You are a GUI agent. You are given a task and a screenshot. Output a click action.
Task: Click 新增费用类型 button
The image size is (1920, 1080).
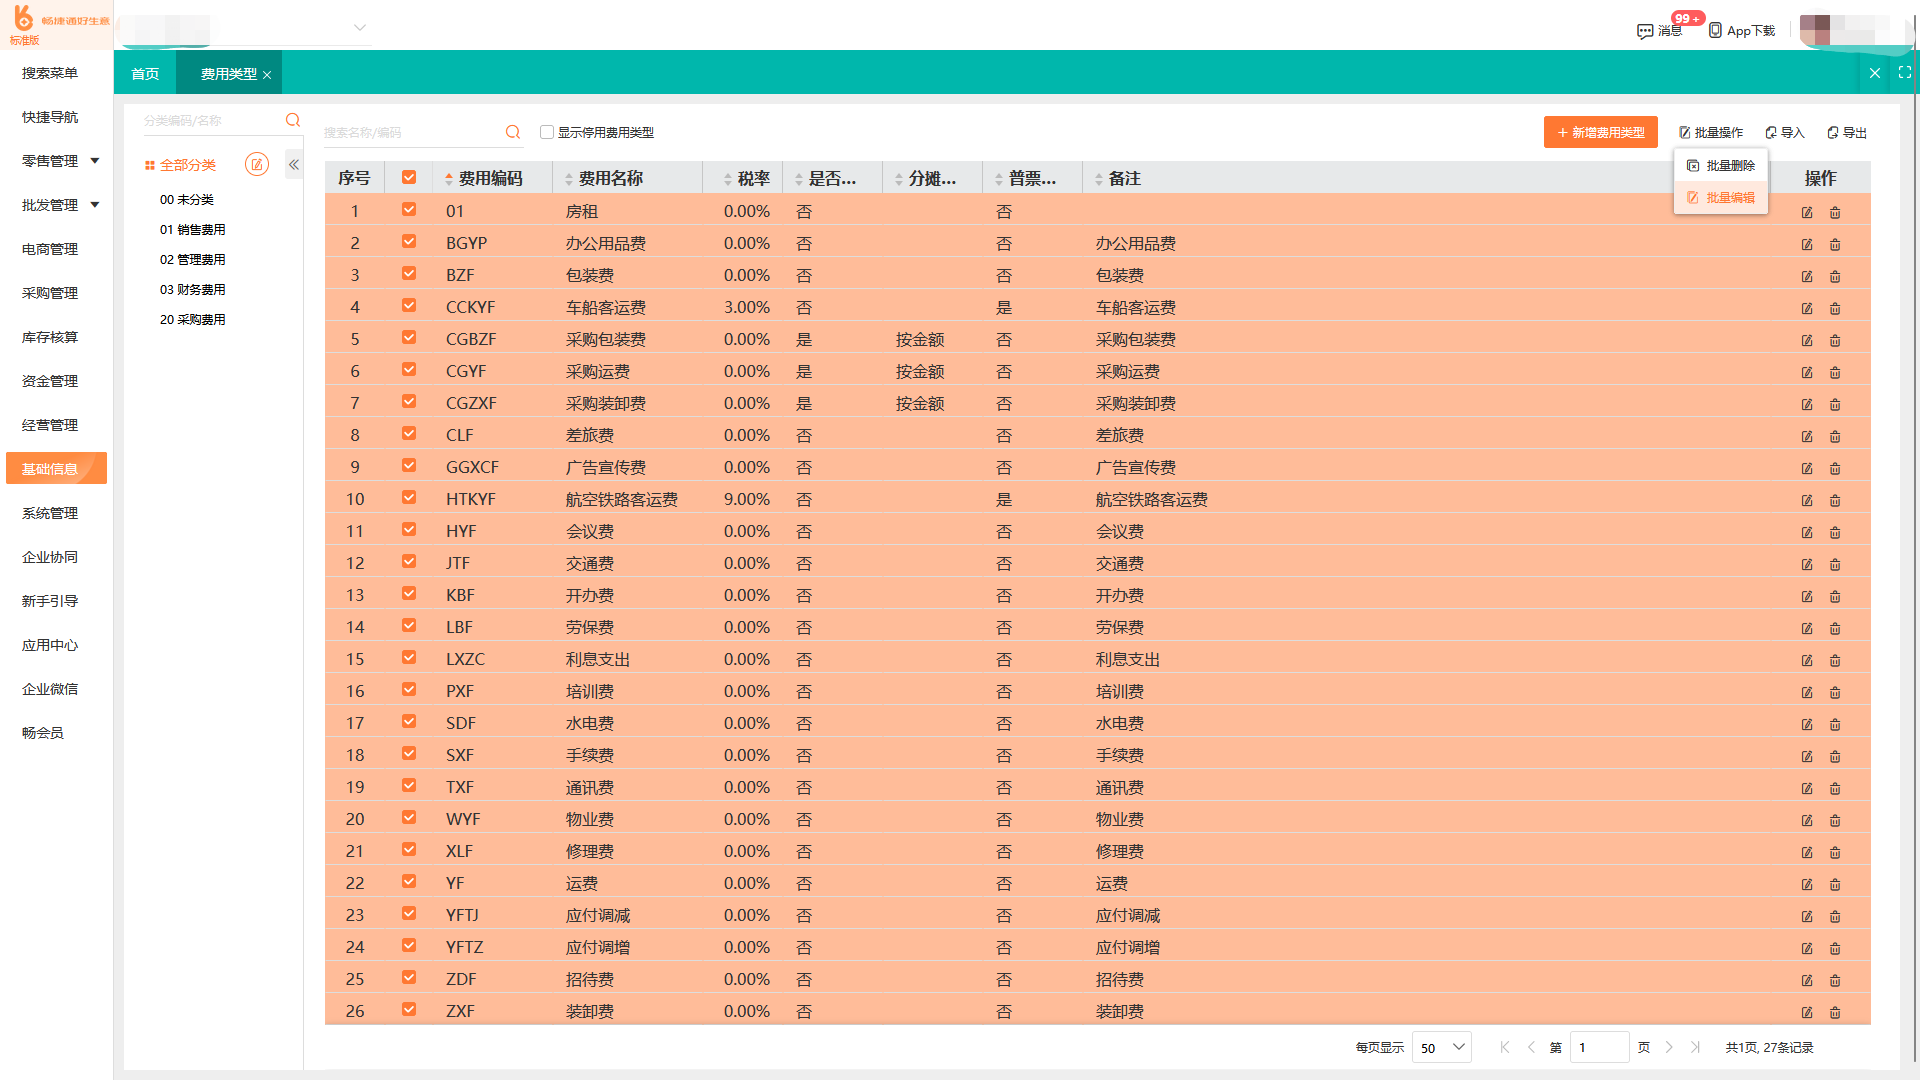tap(1598, 131)
